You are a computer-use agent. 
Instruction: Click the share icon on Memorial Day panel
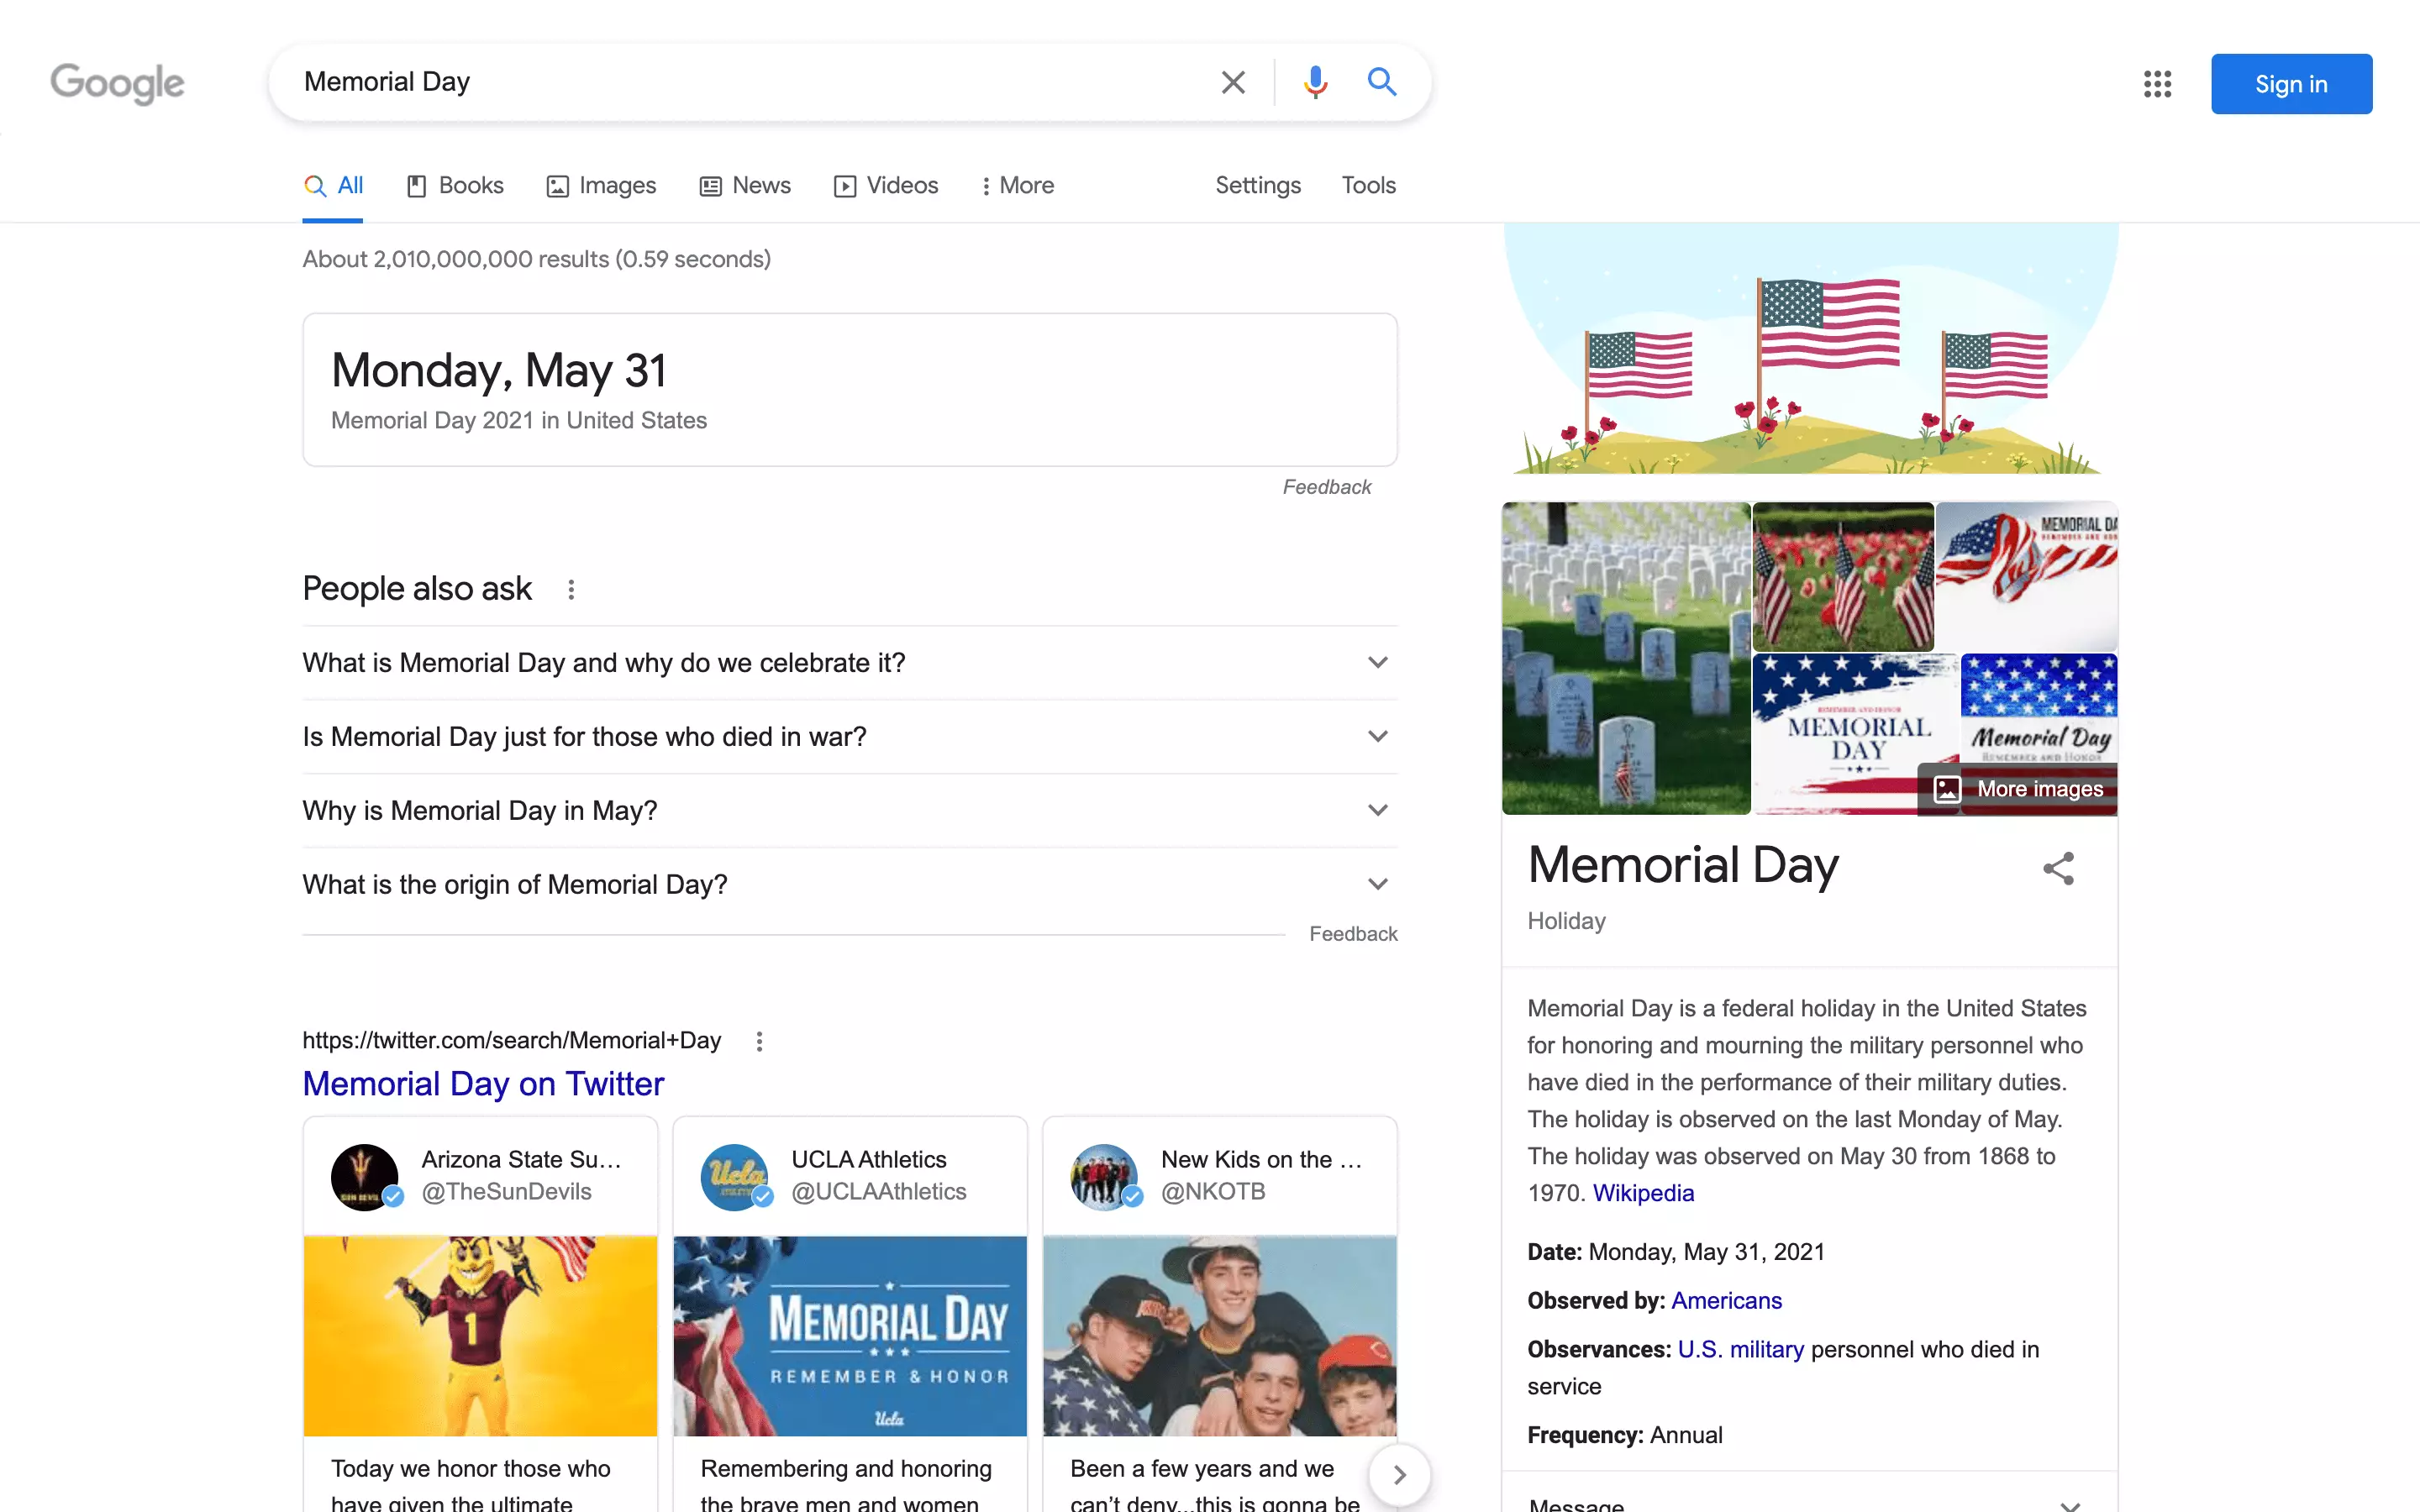tap(2058, 868)
